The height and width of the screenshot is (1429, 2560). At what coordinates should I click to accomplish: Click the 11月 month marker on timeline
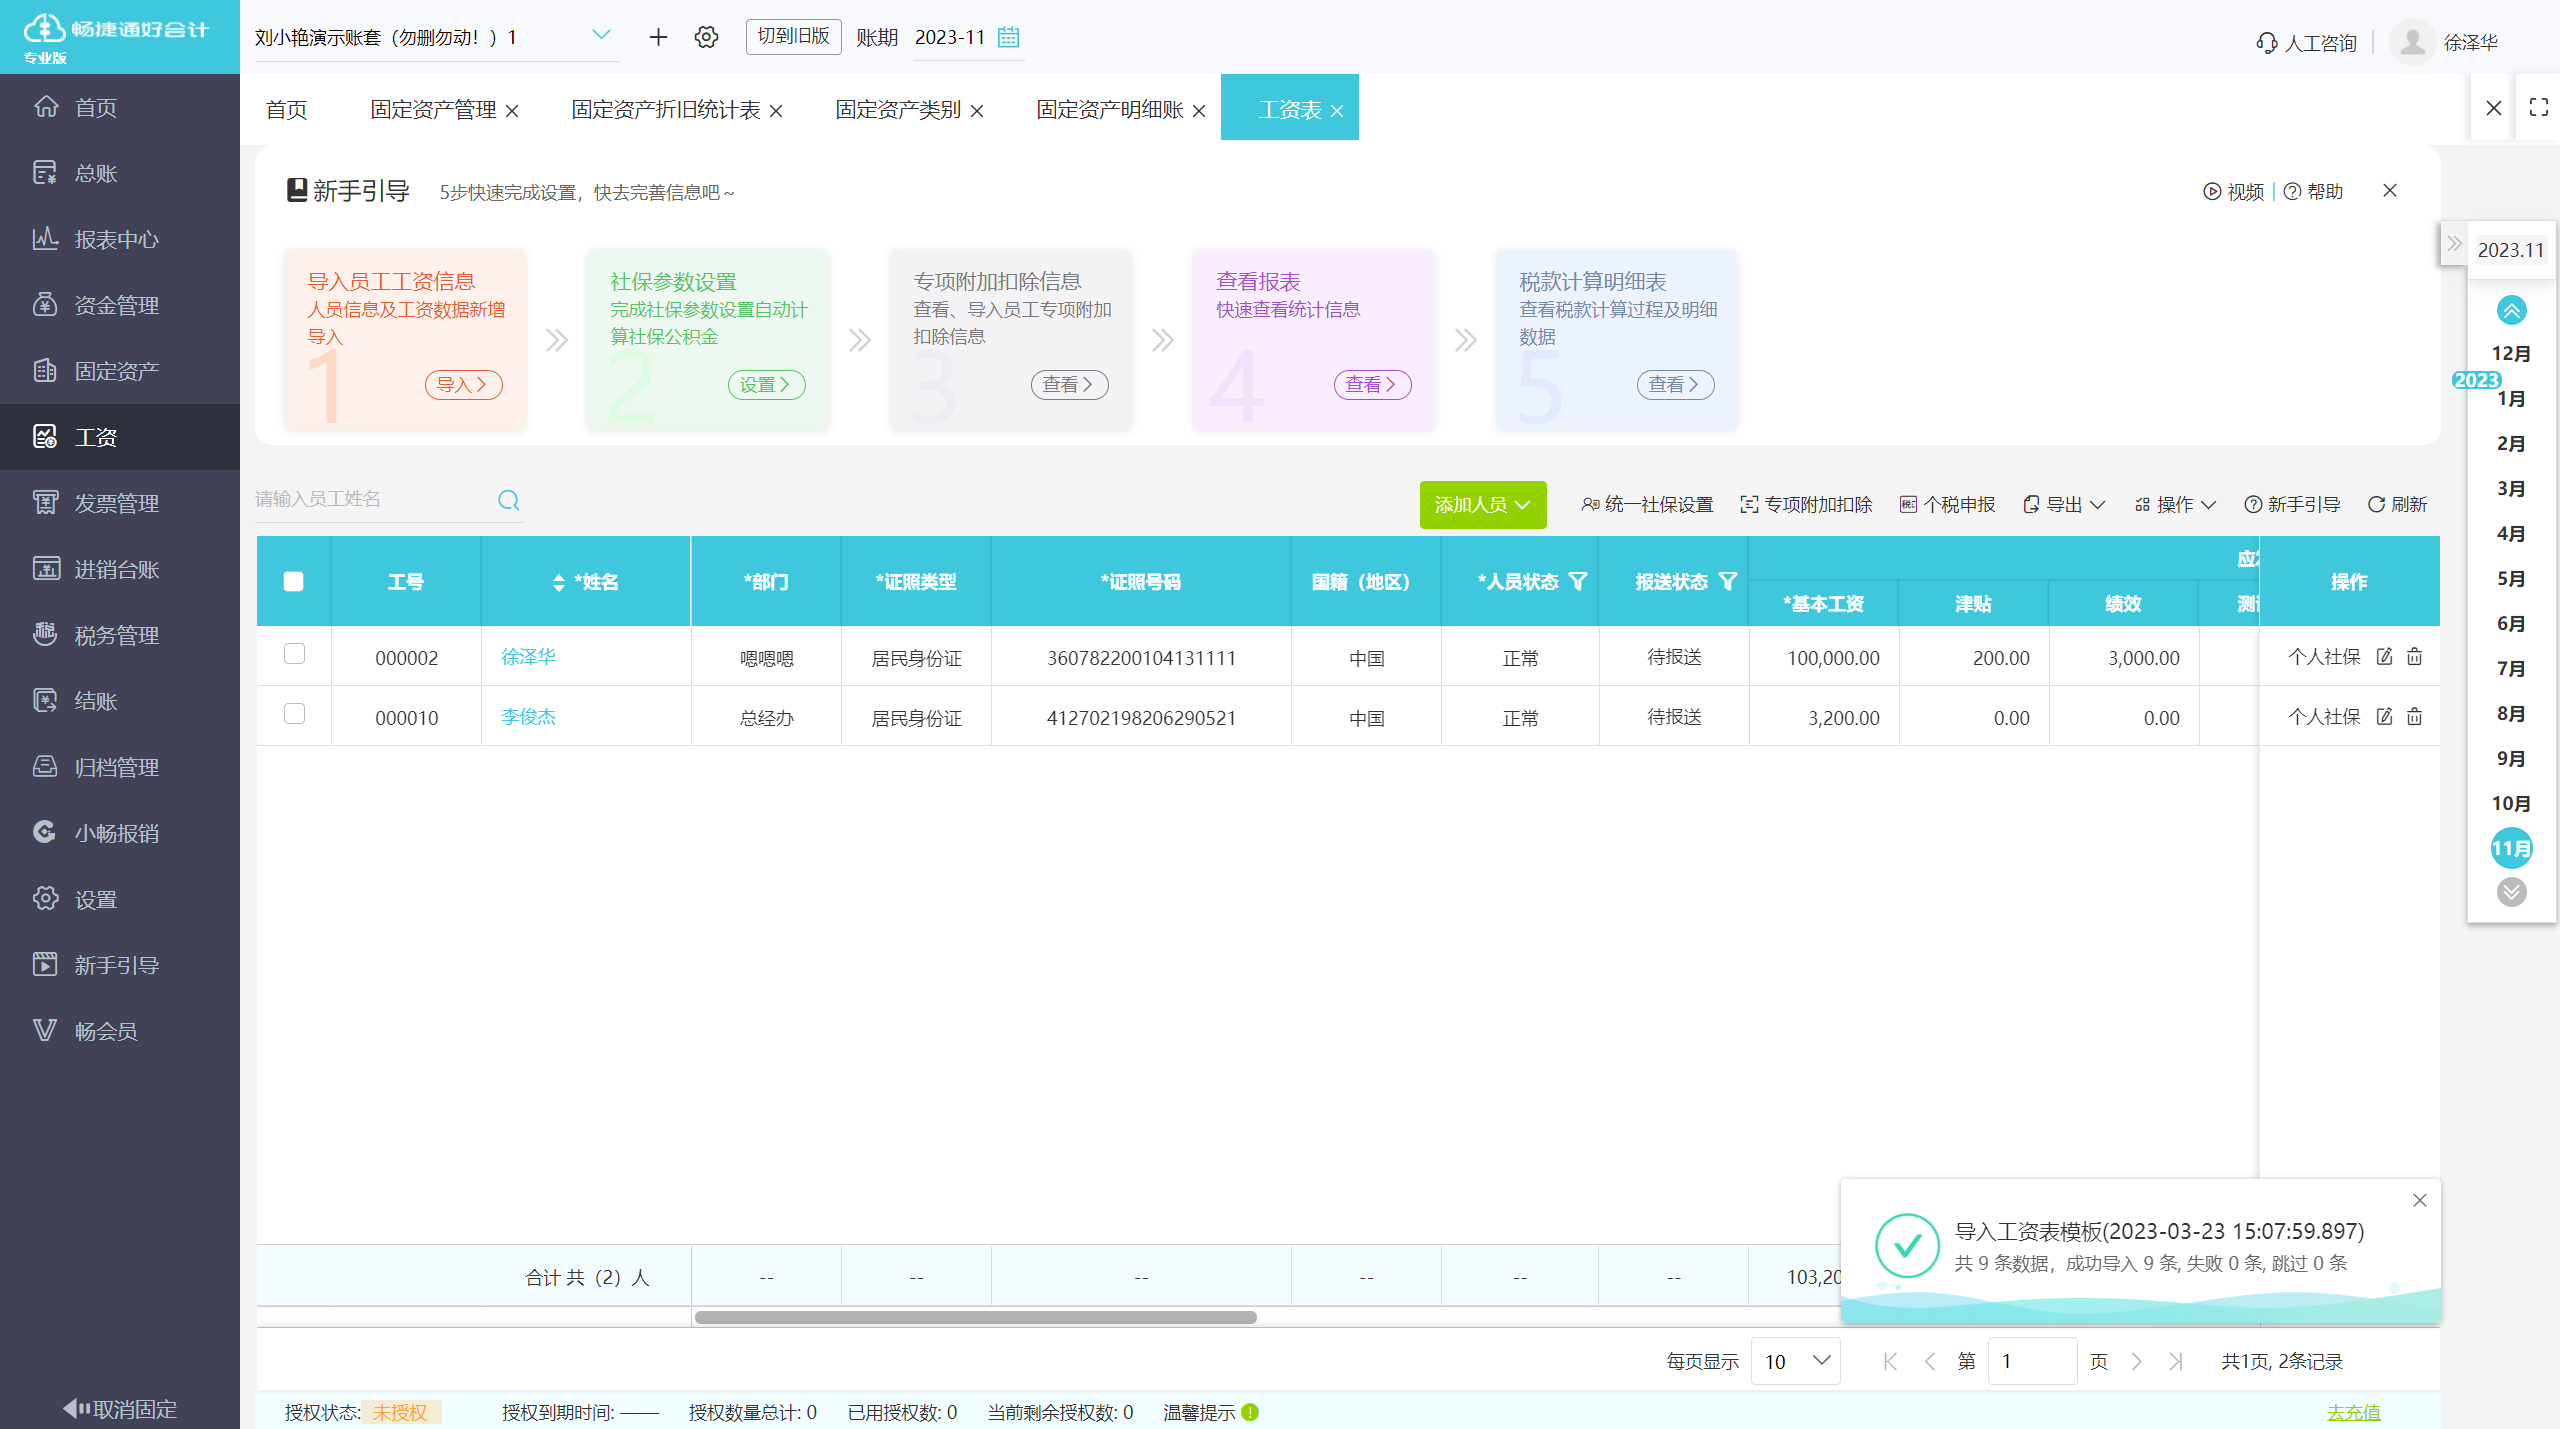click(2511, 847)
